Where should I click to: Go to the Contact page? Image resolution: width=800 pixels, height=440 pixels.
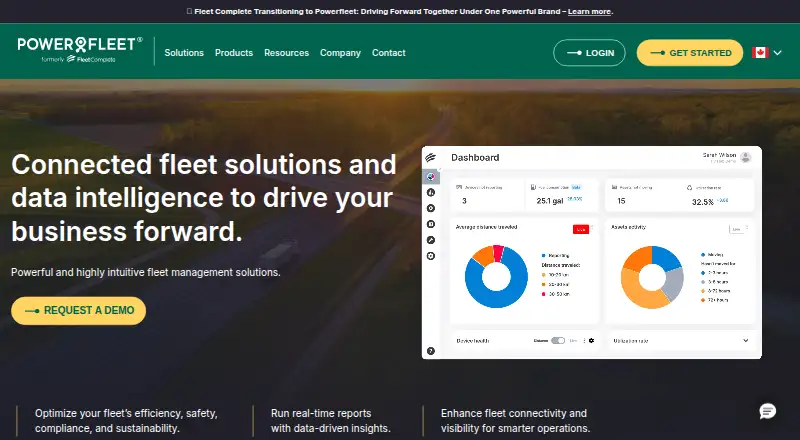tap(389, 53)
